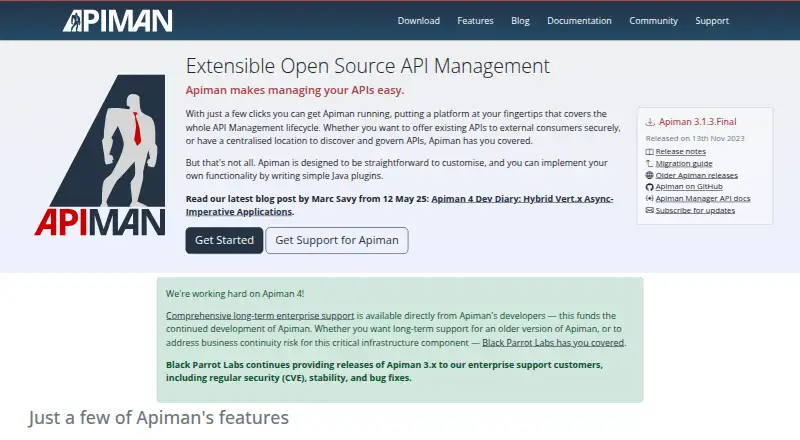Image resolution: width=800 pixels, height=440 pixels.
Task: Open Apiman Manager API docs link
Action: point(703,199)
